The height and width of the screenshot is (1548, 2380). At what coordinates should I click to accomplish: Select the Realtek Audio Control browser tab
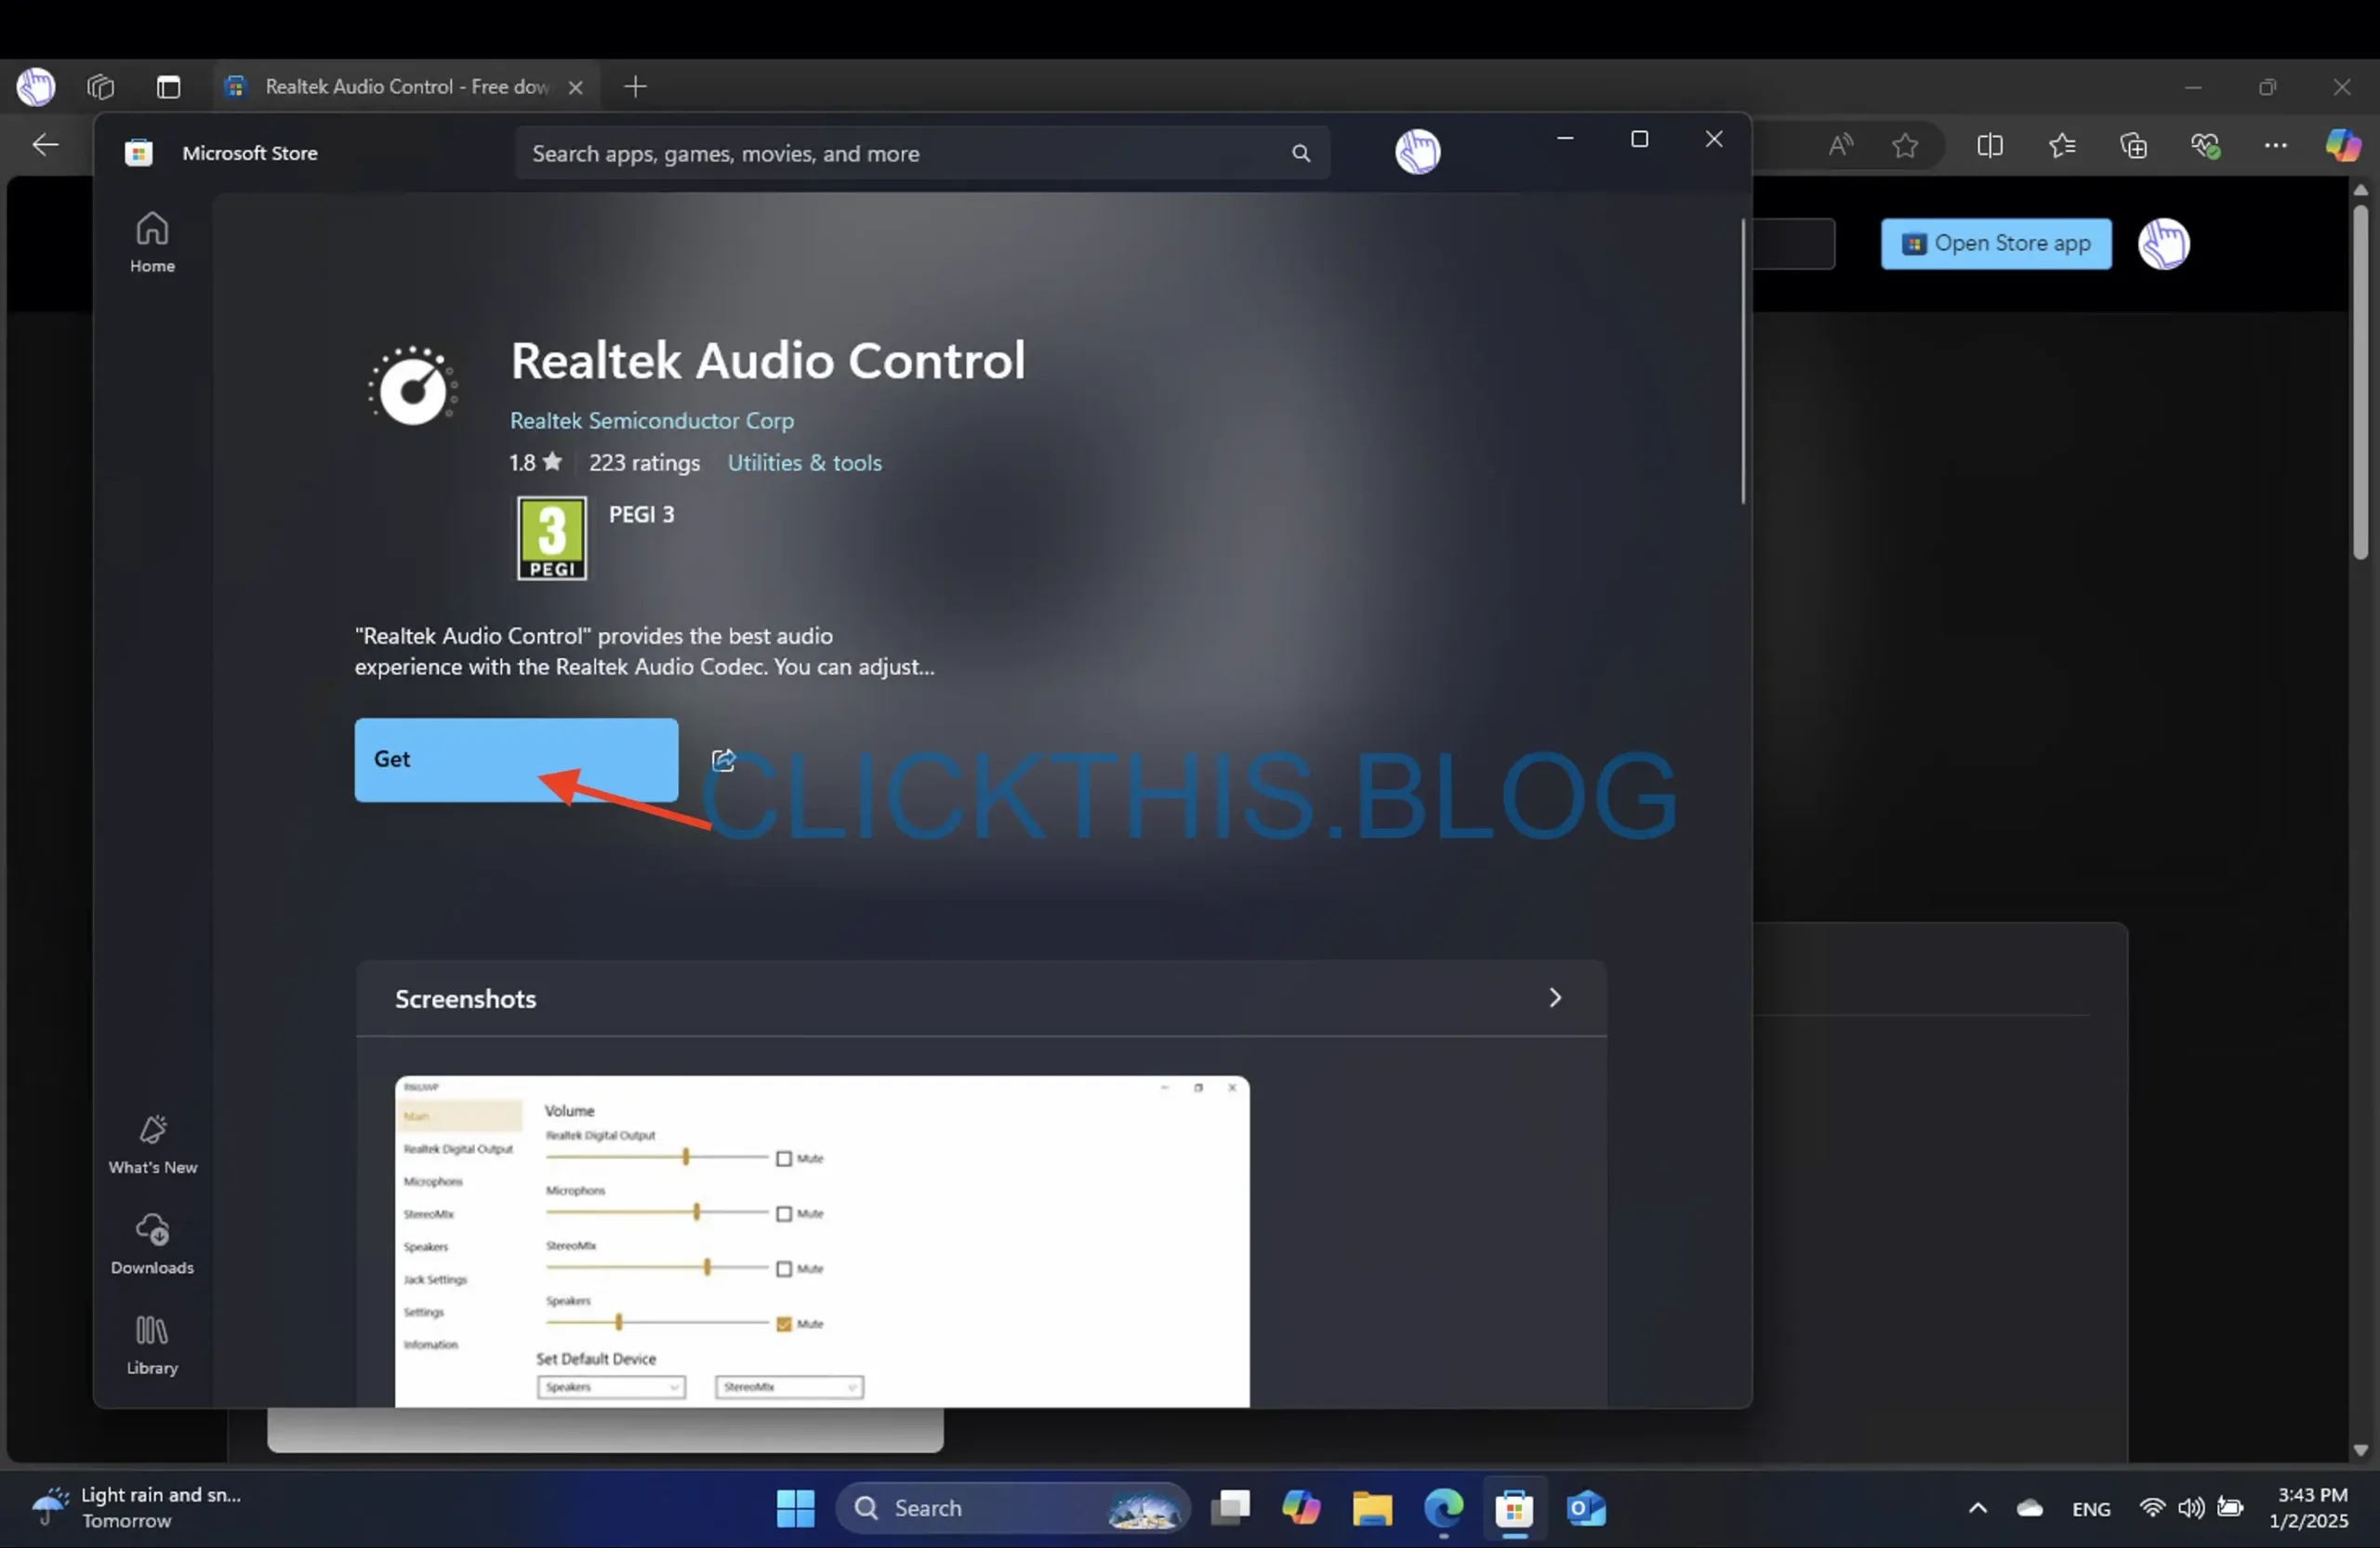coord(406,87)
